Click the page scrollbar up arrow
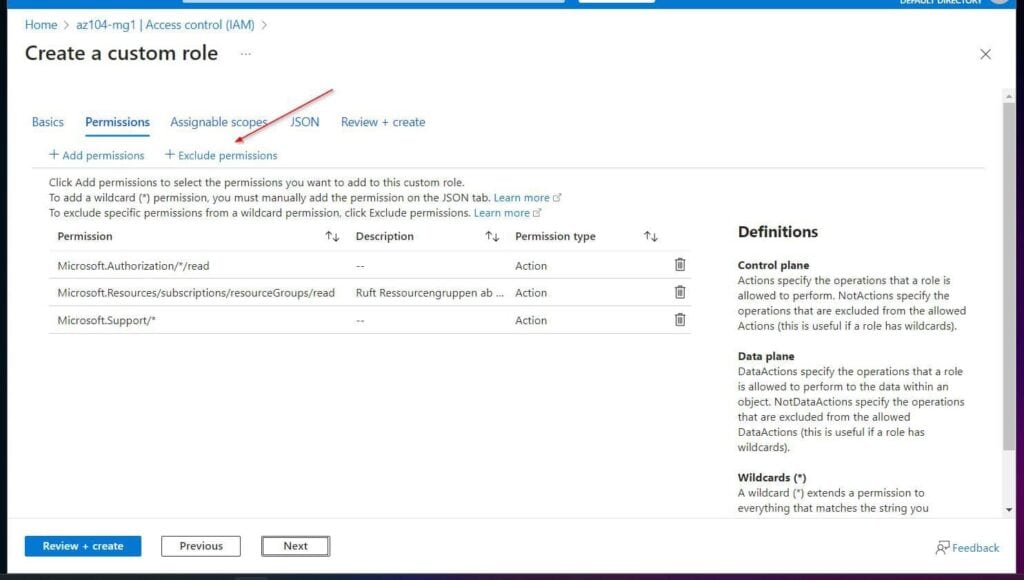Screen dimensions: 1024x580 click(x=1009, y=96)
